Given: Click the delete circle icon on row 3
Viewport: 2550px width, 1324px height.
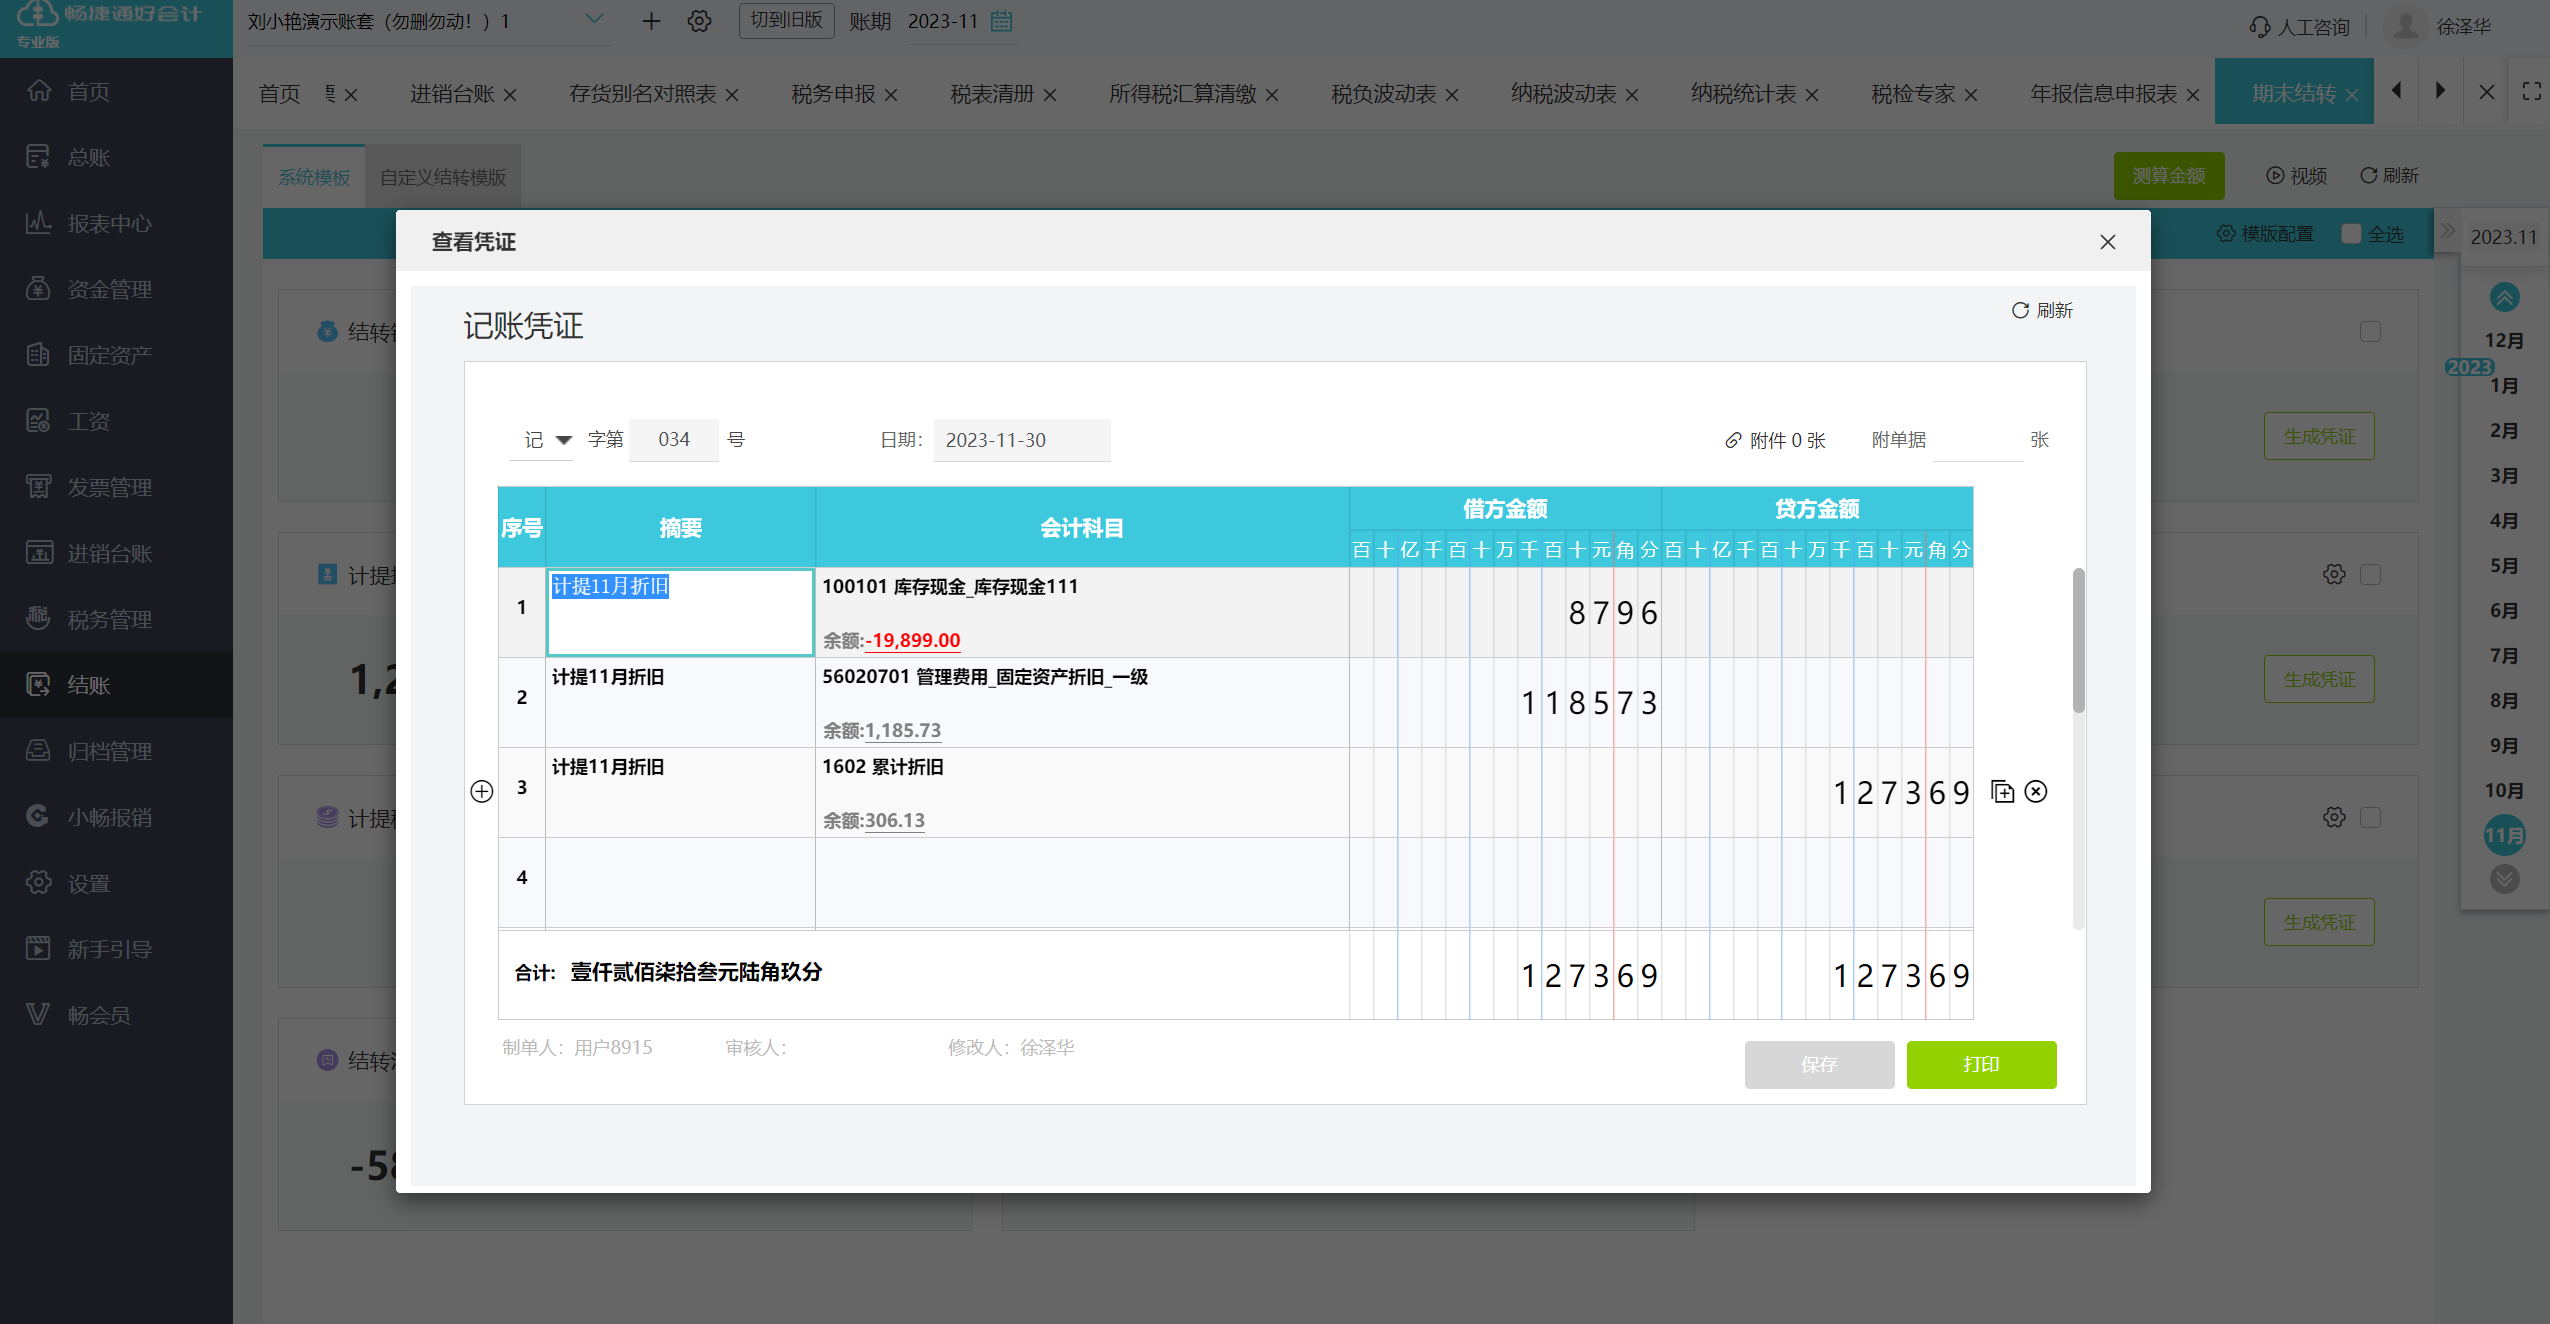Looking at the screenshot, I should 2037,791.
